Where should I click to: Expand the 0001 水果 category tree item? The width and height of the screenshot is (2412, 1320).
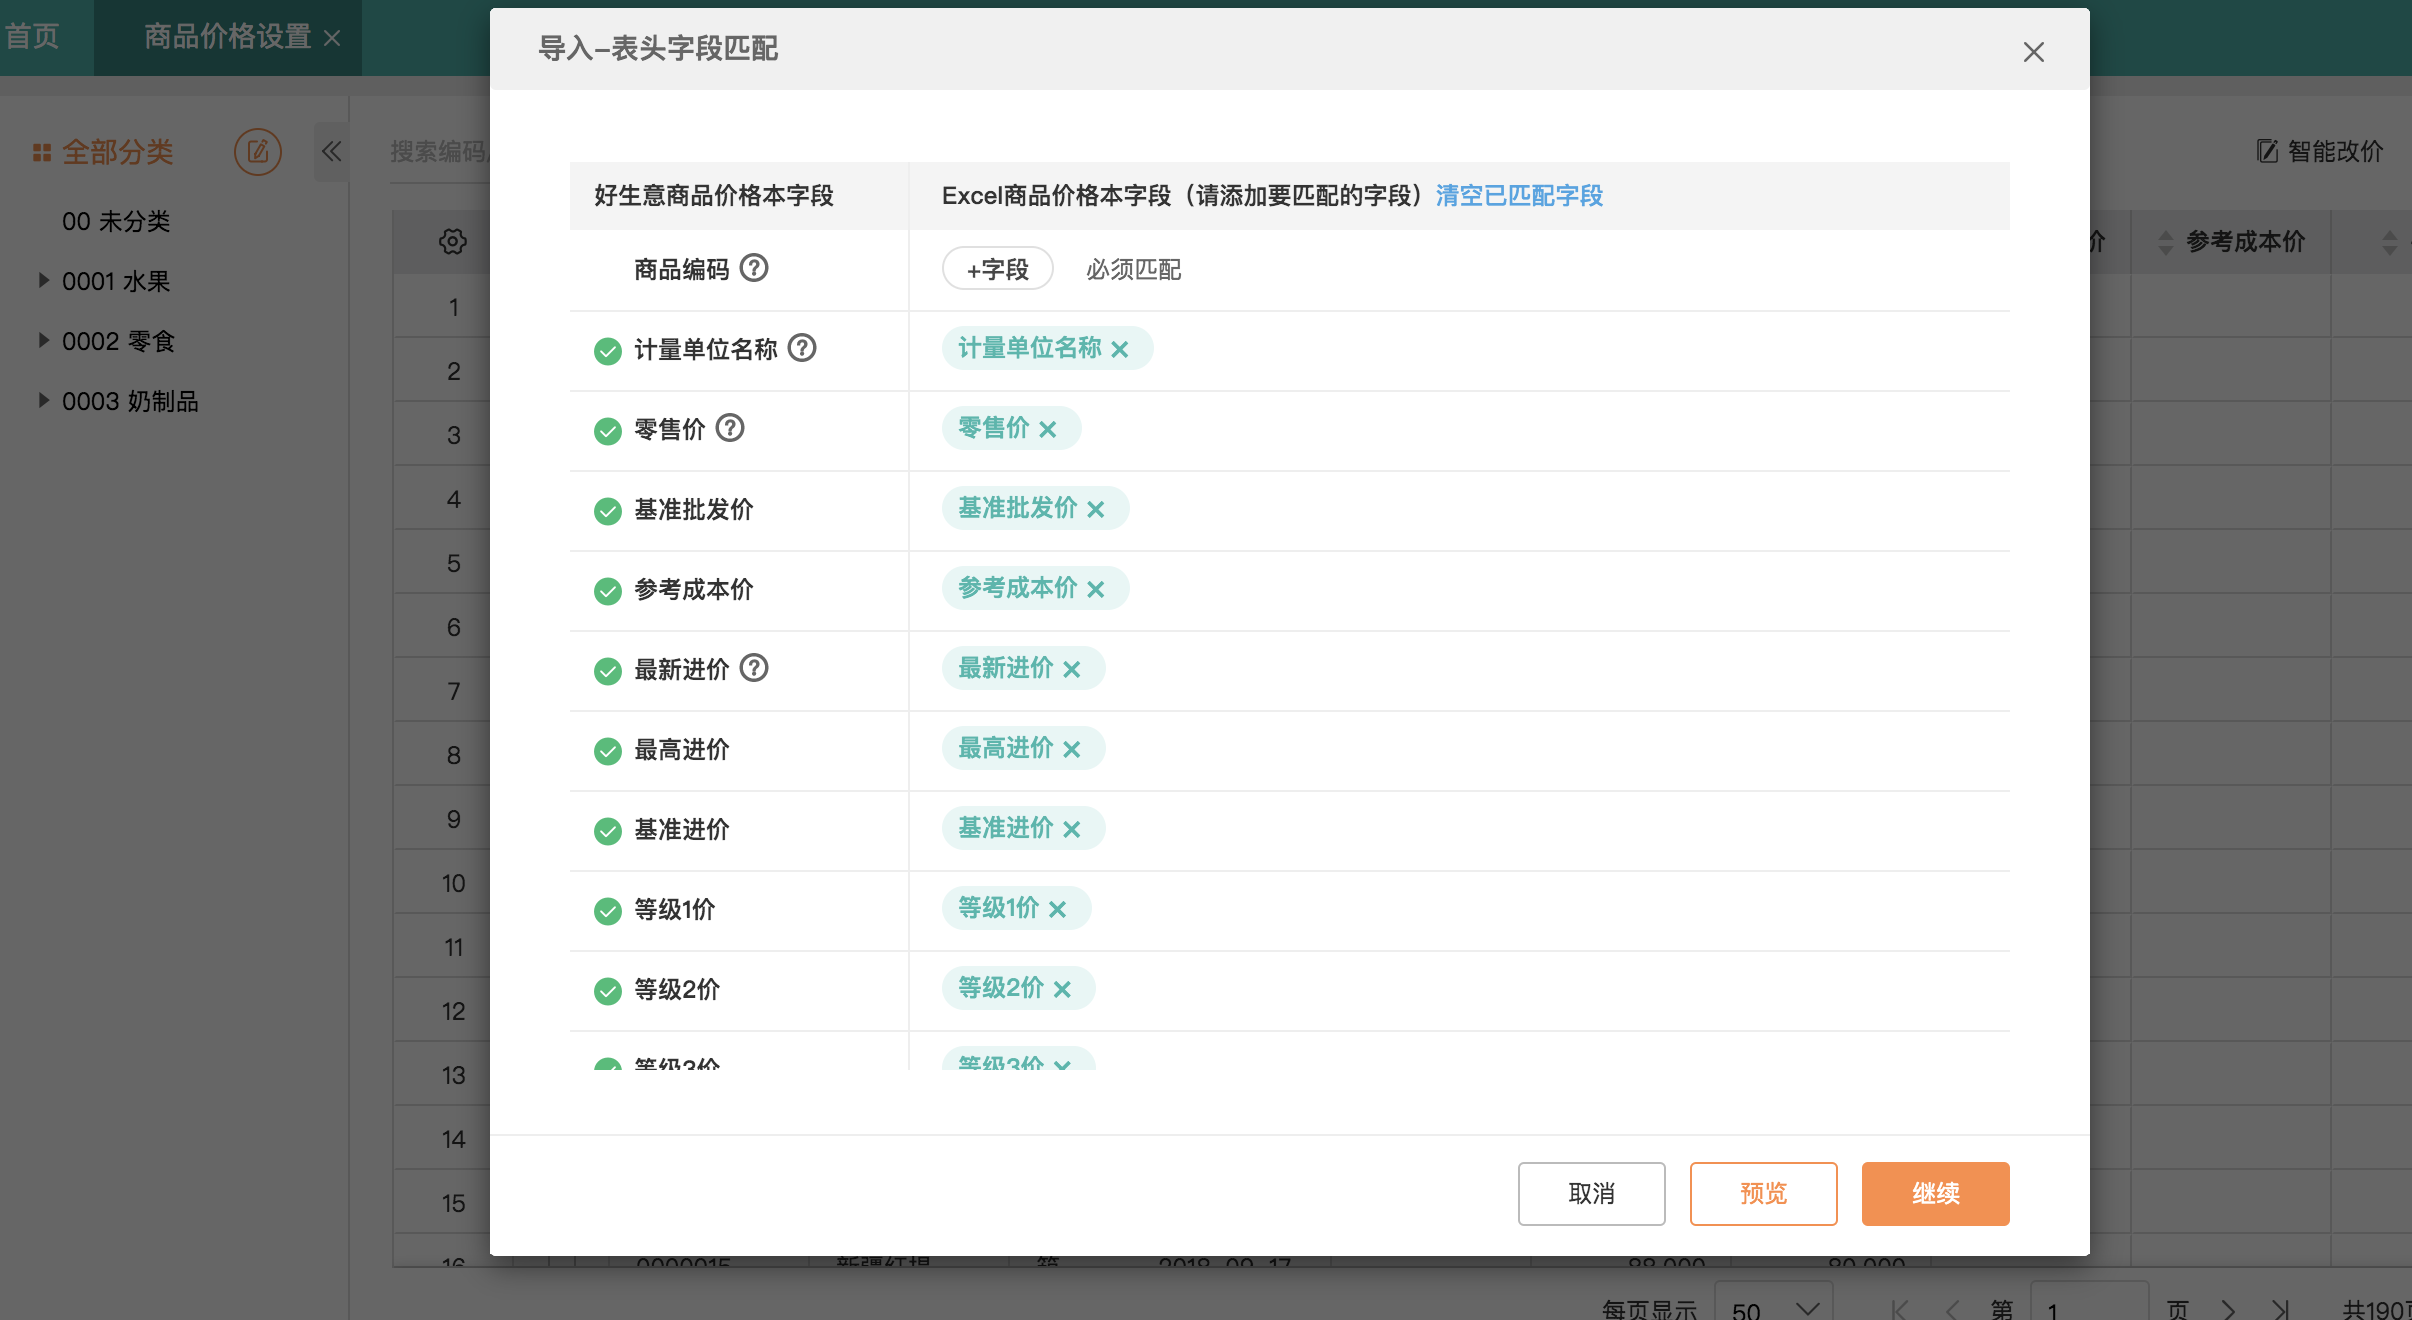click(44, 280)
